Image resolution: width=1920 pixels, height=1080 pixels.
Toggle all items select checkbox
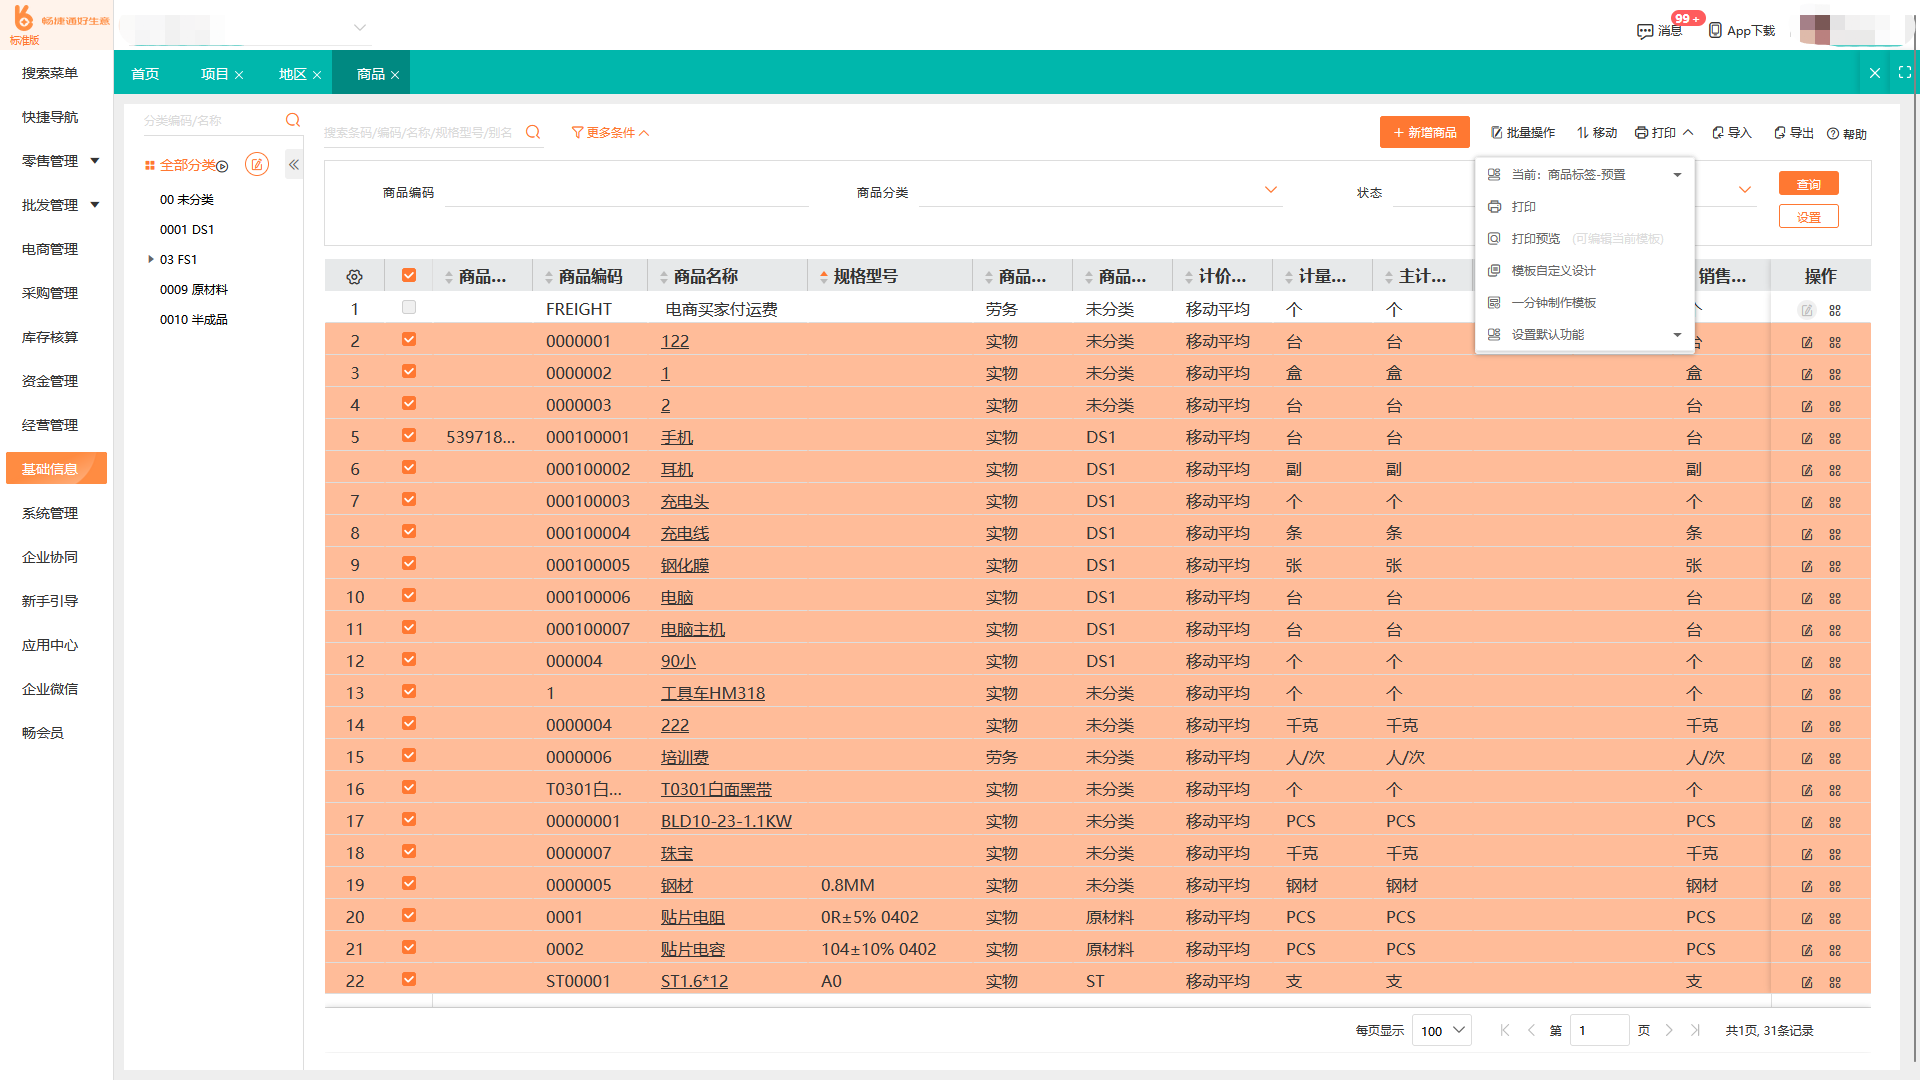[409, 274]
